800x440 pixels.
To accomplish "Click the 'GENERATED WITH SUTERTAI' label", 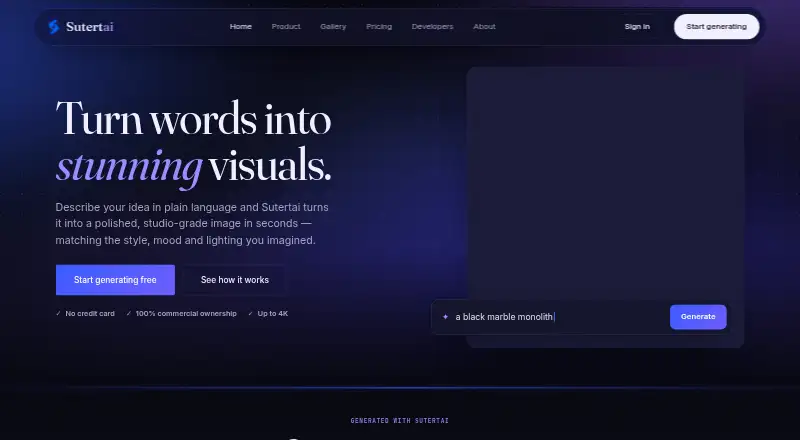I will (x=399, y=421).
